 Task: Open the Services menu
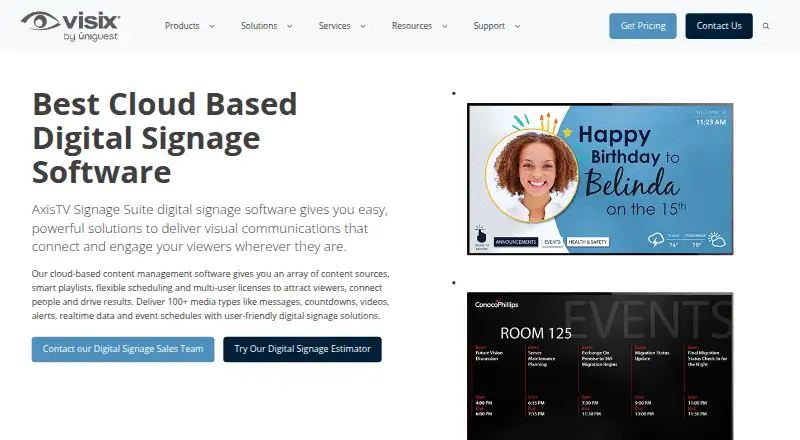335,26
